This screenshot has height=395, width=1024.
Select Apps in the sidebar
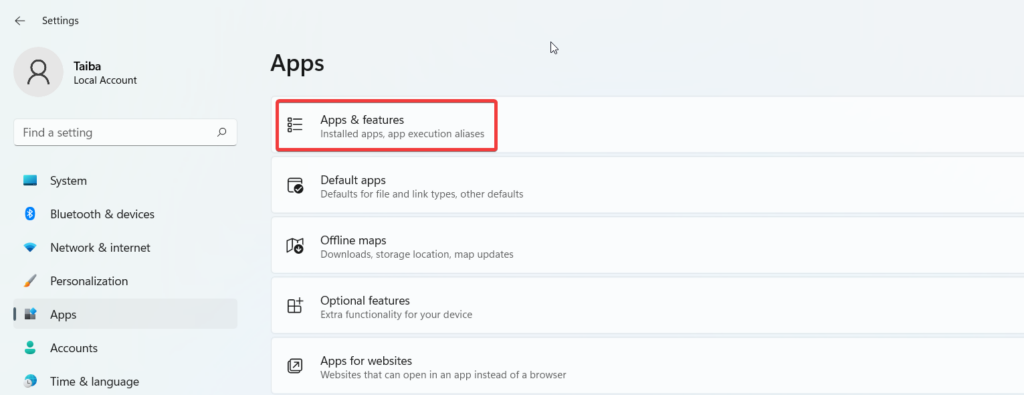[x=125, y=314]
